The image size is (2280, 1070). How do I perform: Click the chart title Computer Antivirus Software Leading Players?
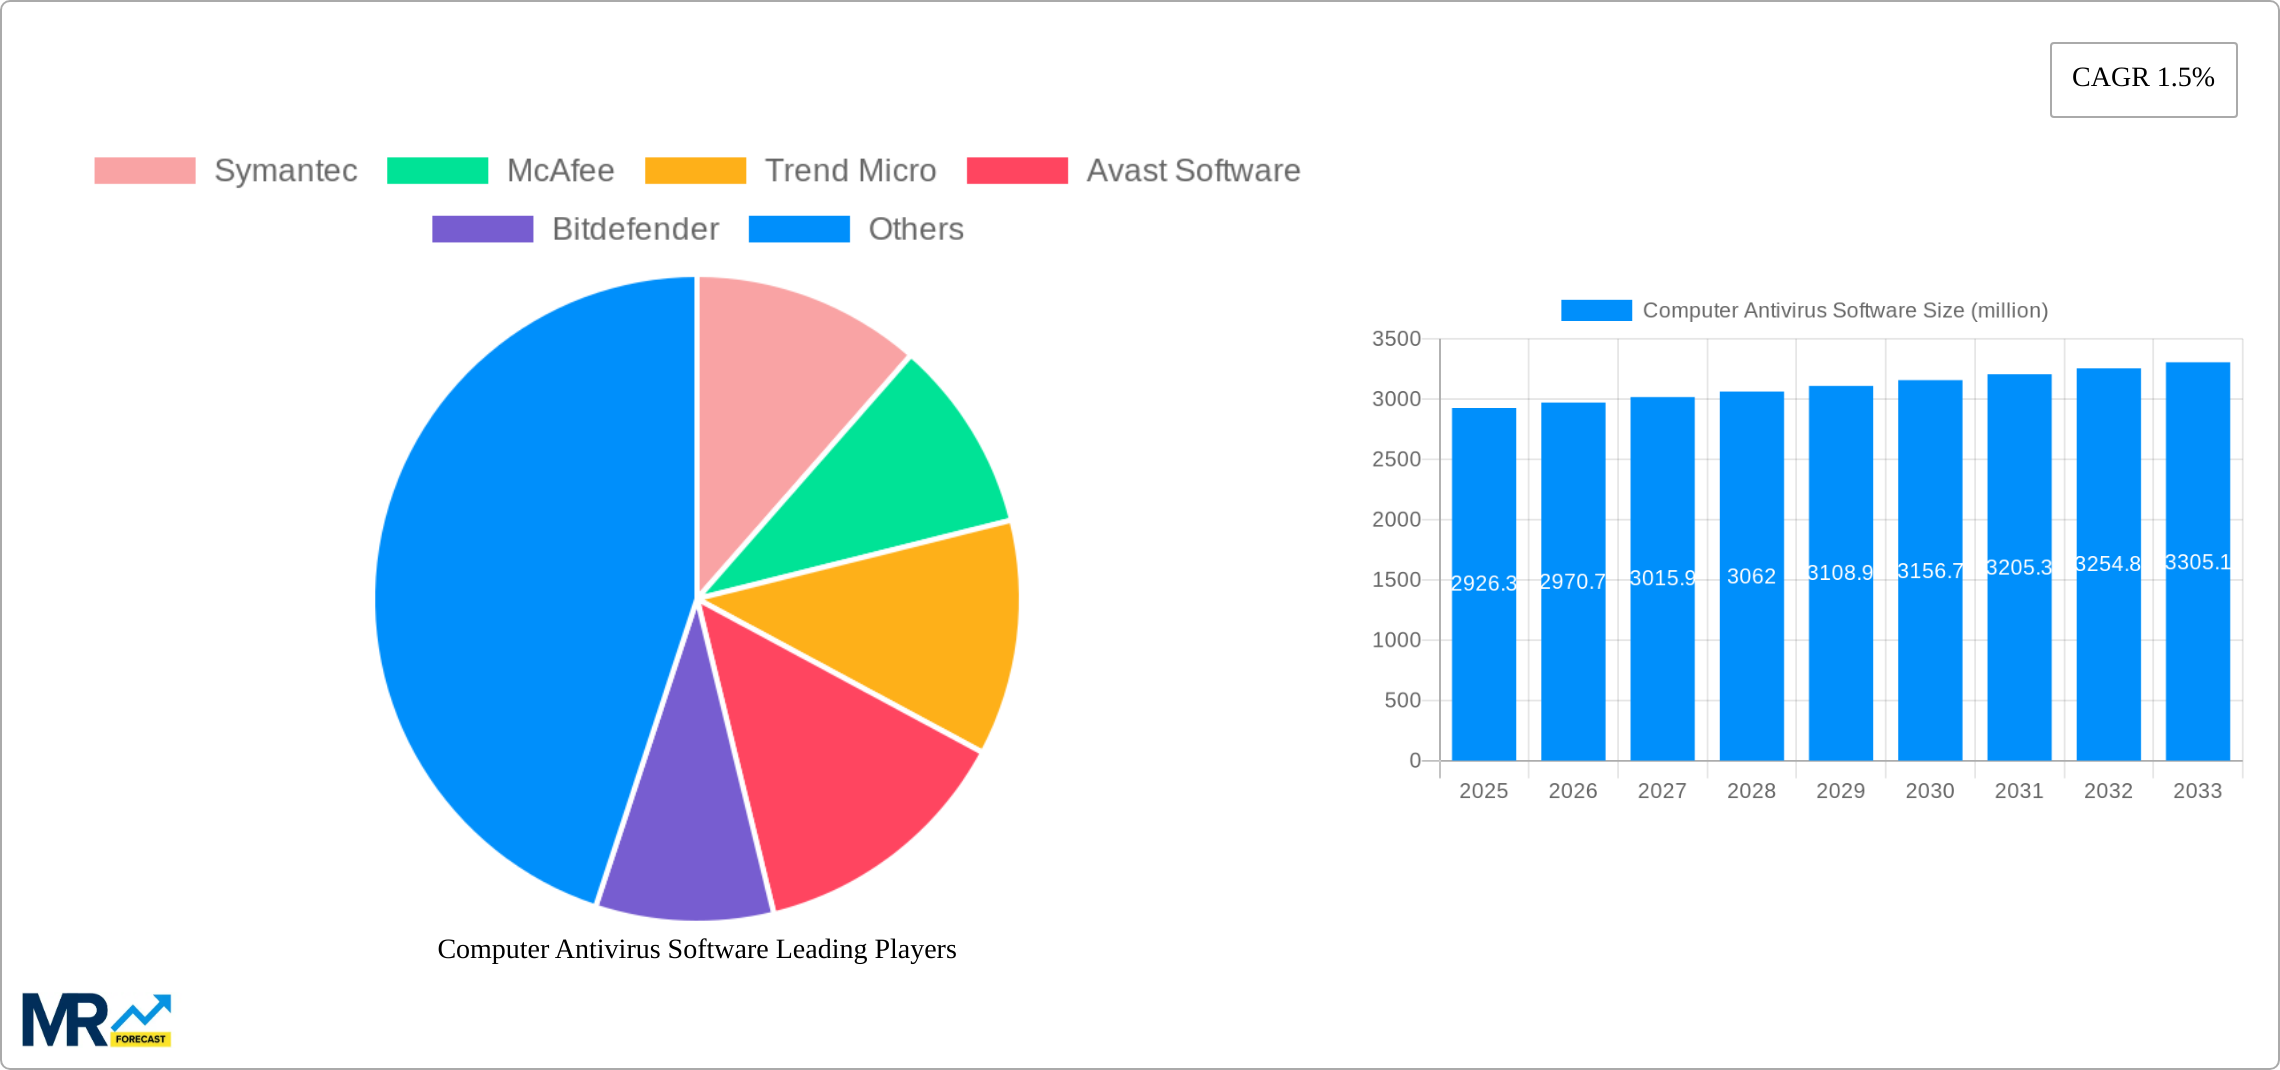(697, 950)
